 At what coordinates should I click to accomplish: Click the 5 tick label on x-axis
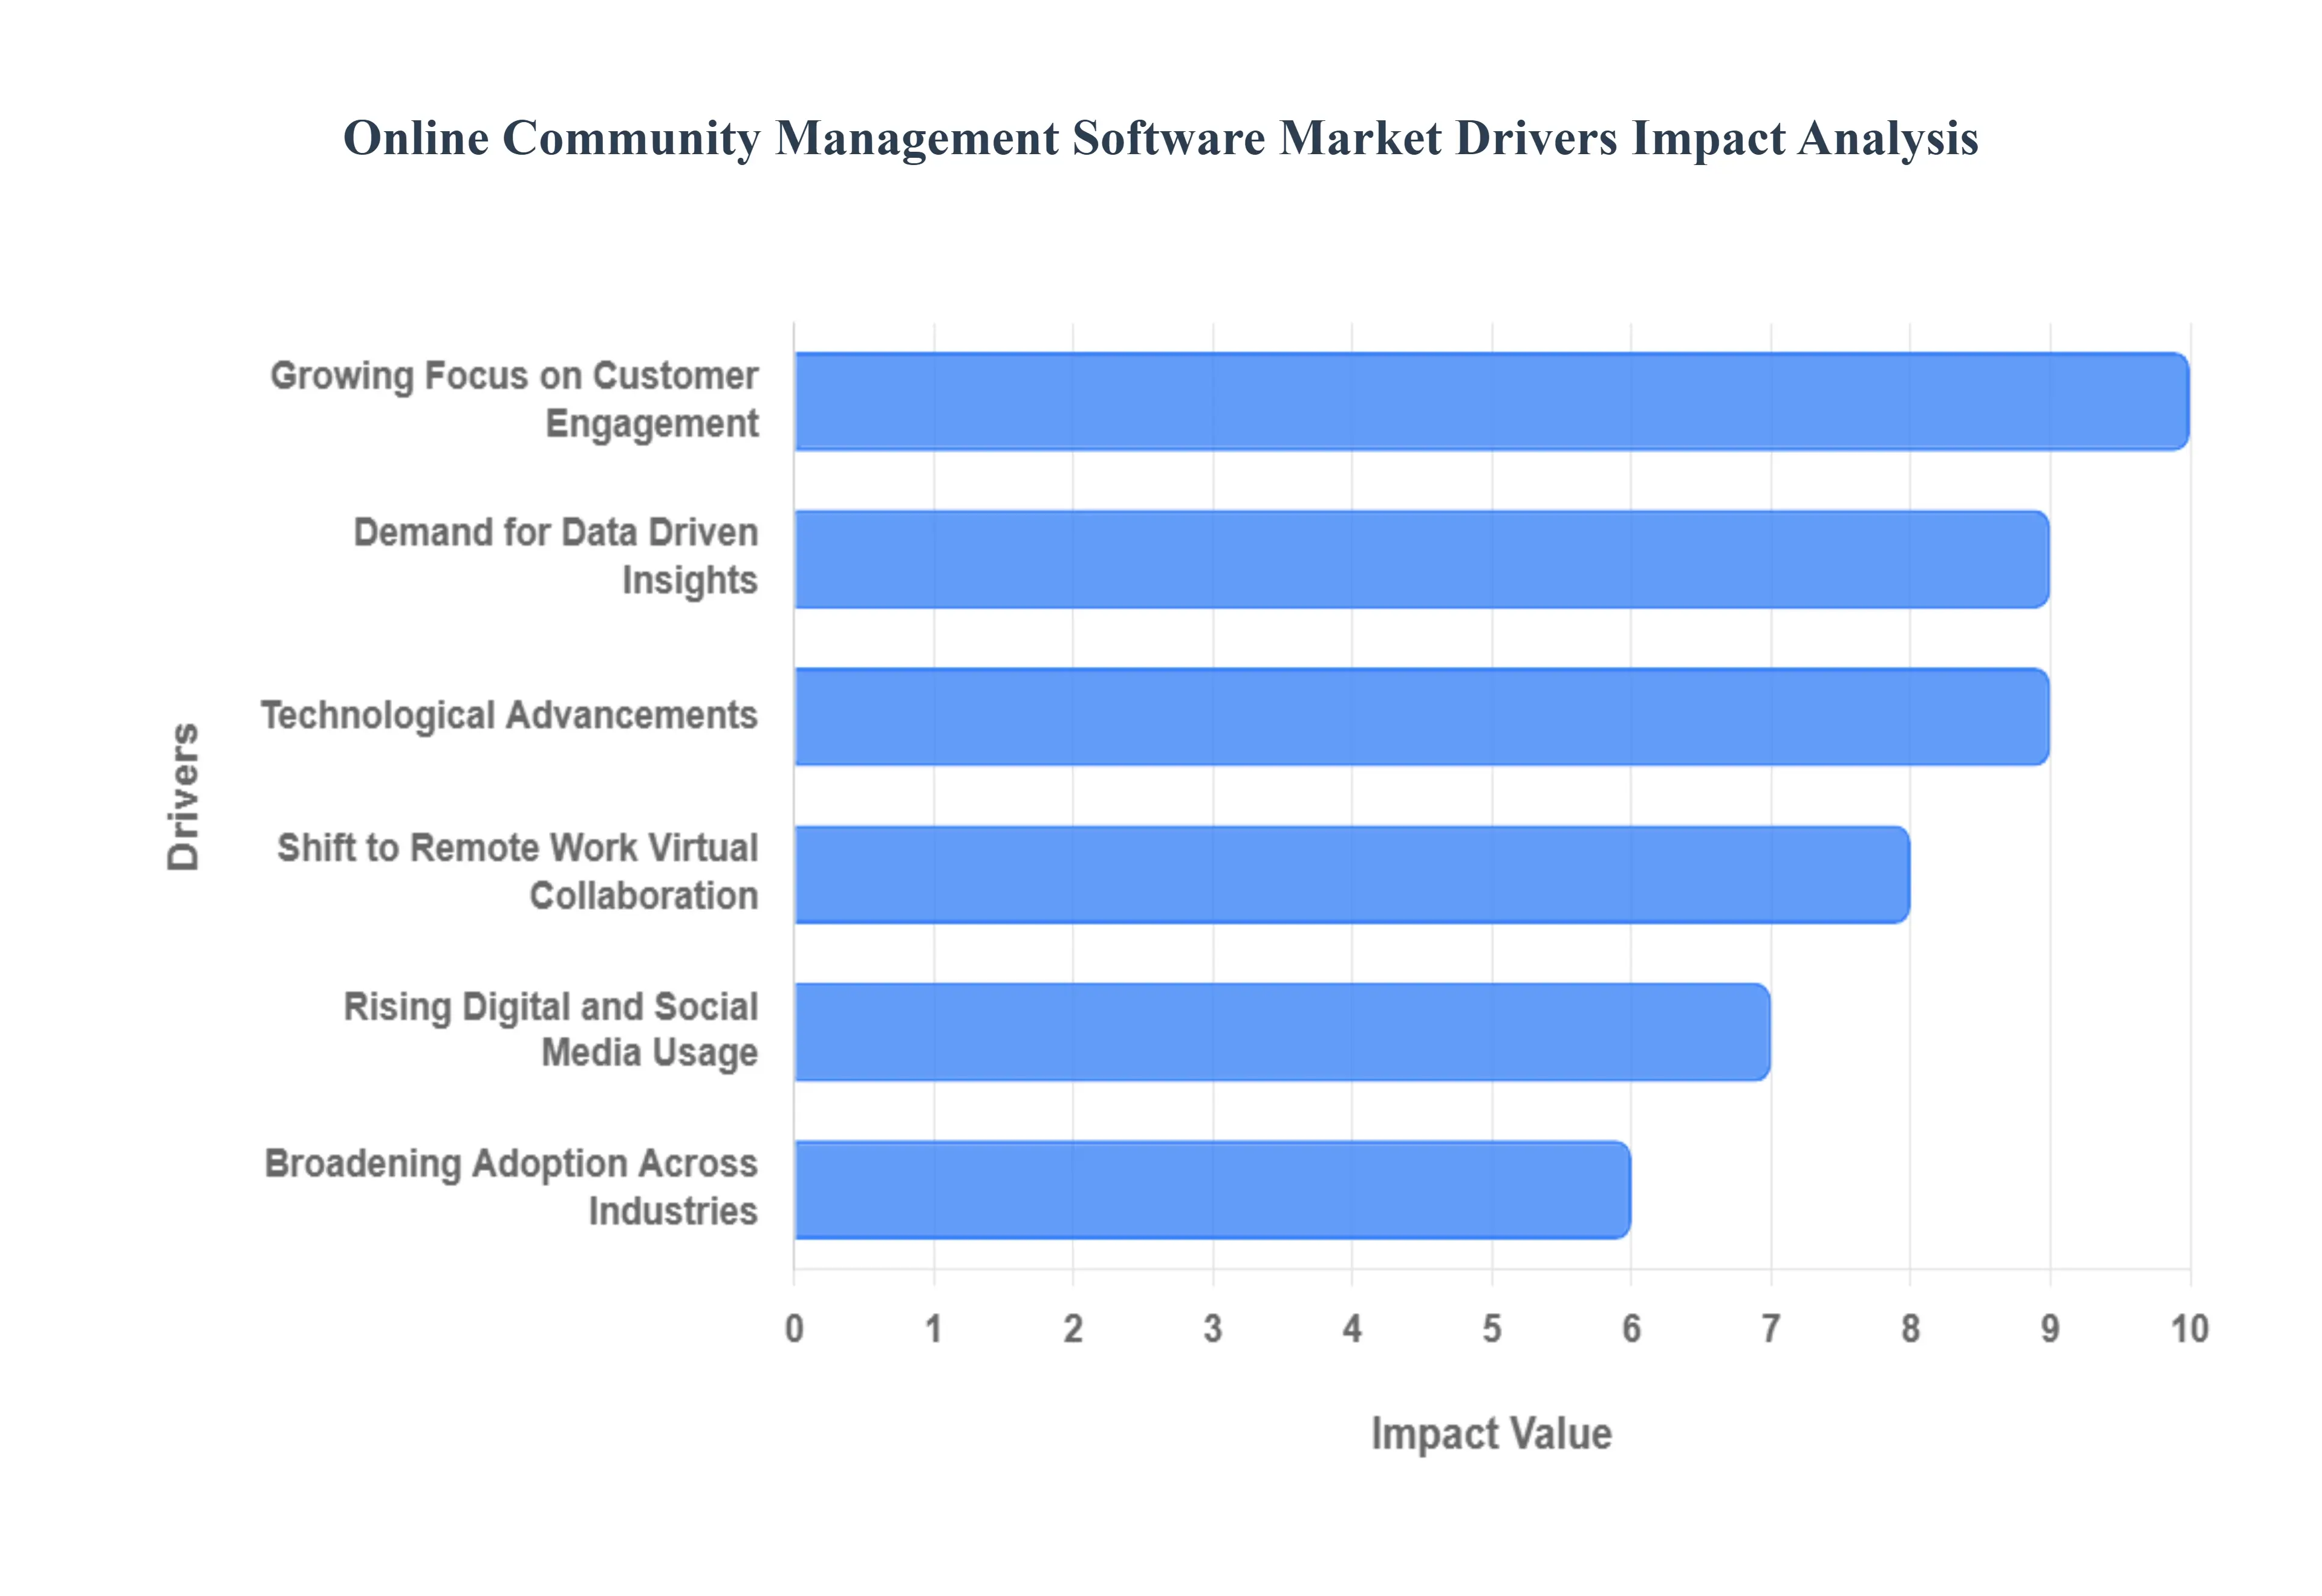1491,1329
